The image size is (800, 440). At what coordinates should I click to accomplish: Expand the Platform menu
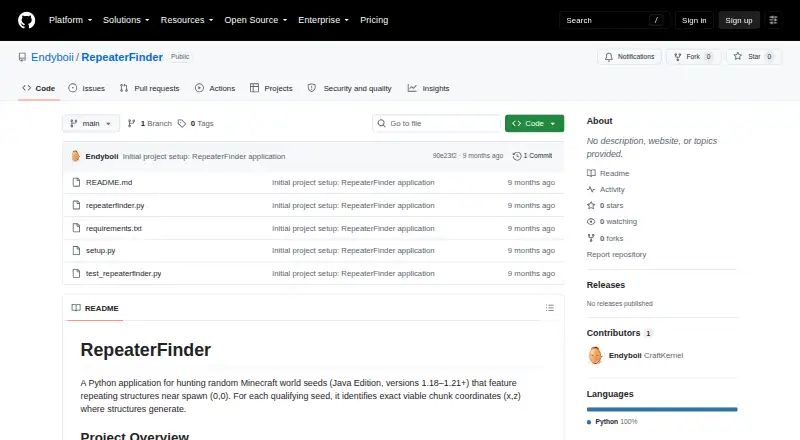70,20
